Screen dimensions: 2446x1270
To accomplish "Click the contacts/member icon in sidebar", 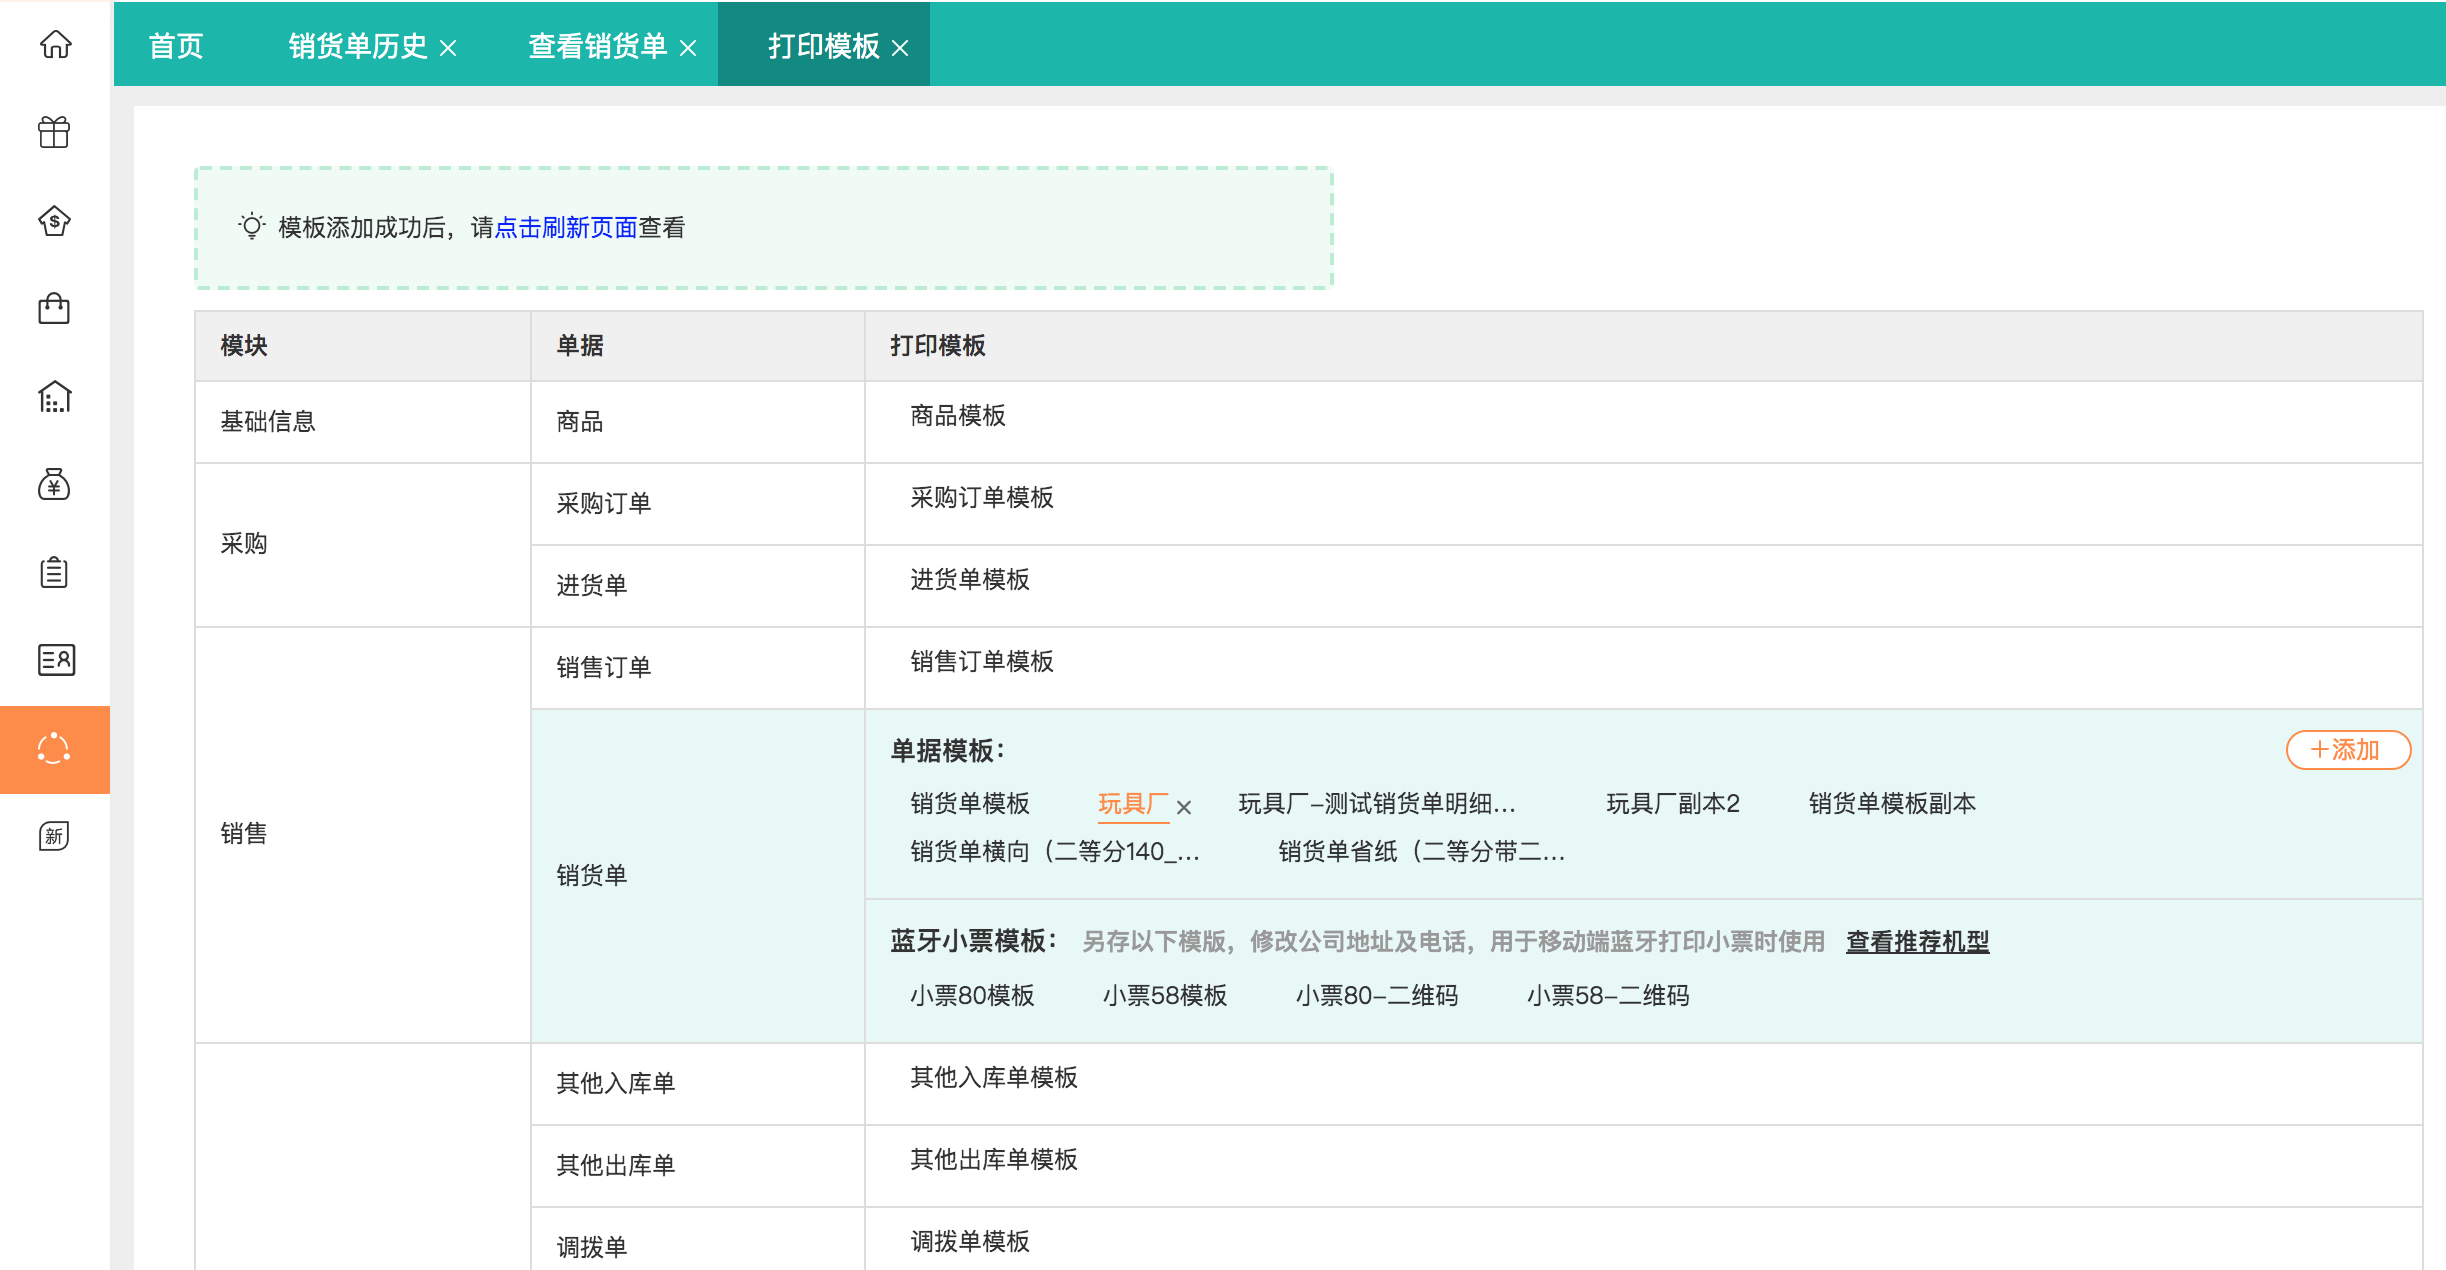I will coord(55,660).
